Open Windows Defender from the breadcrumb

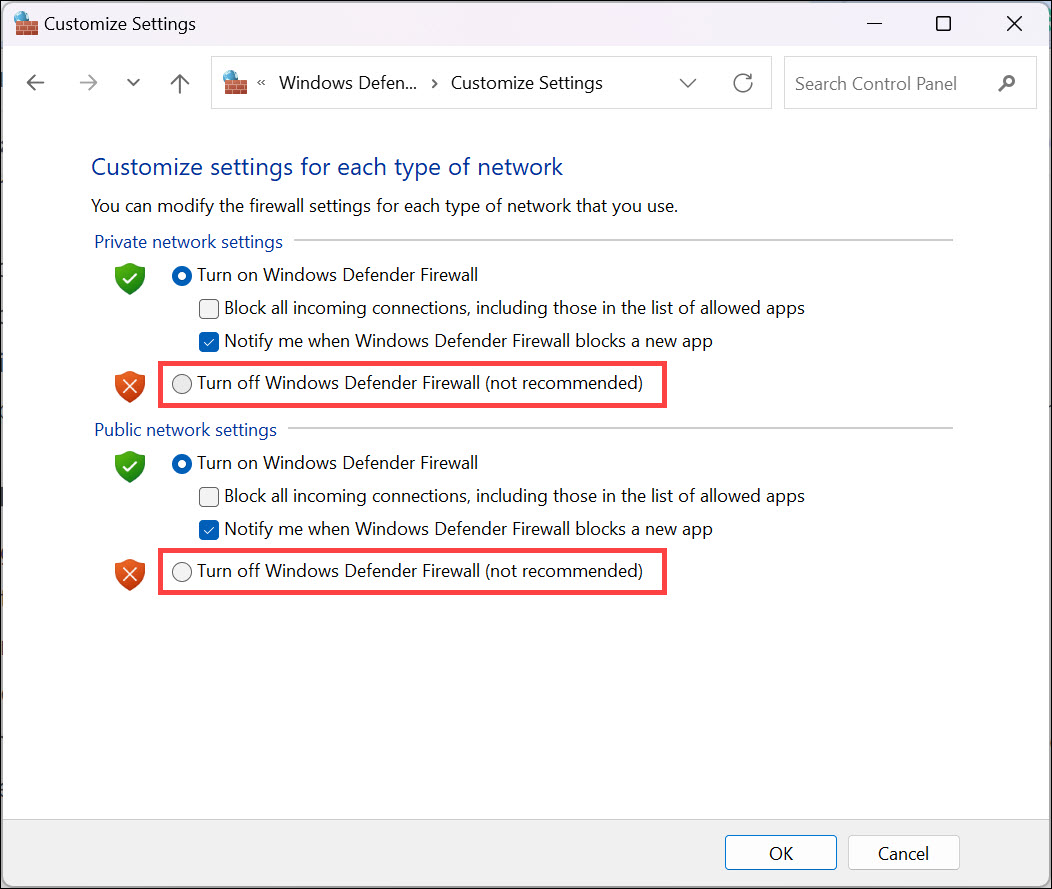pyautogui.click(x=348, y=83)
